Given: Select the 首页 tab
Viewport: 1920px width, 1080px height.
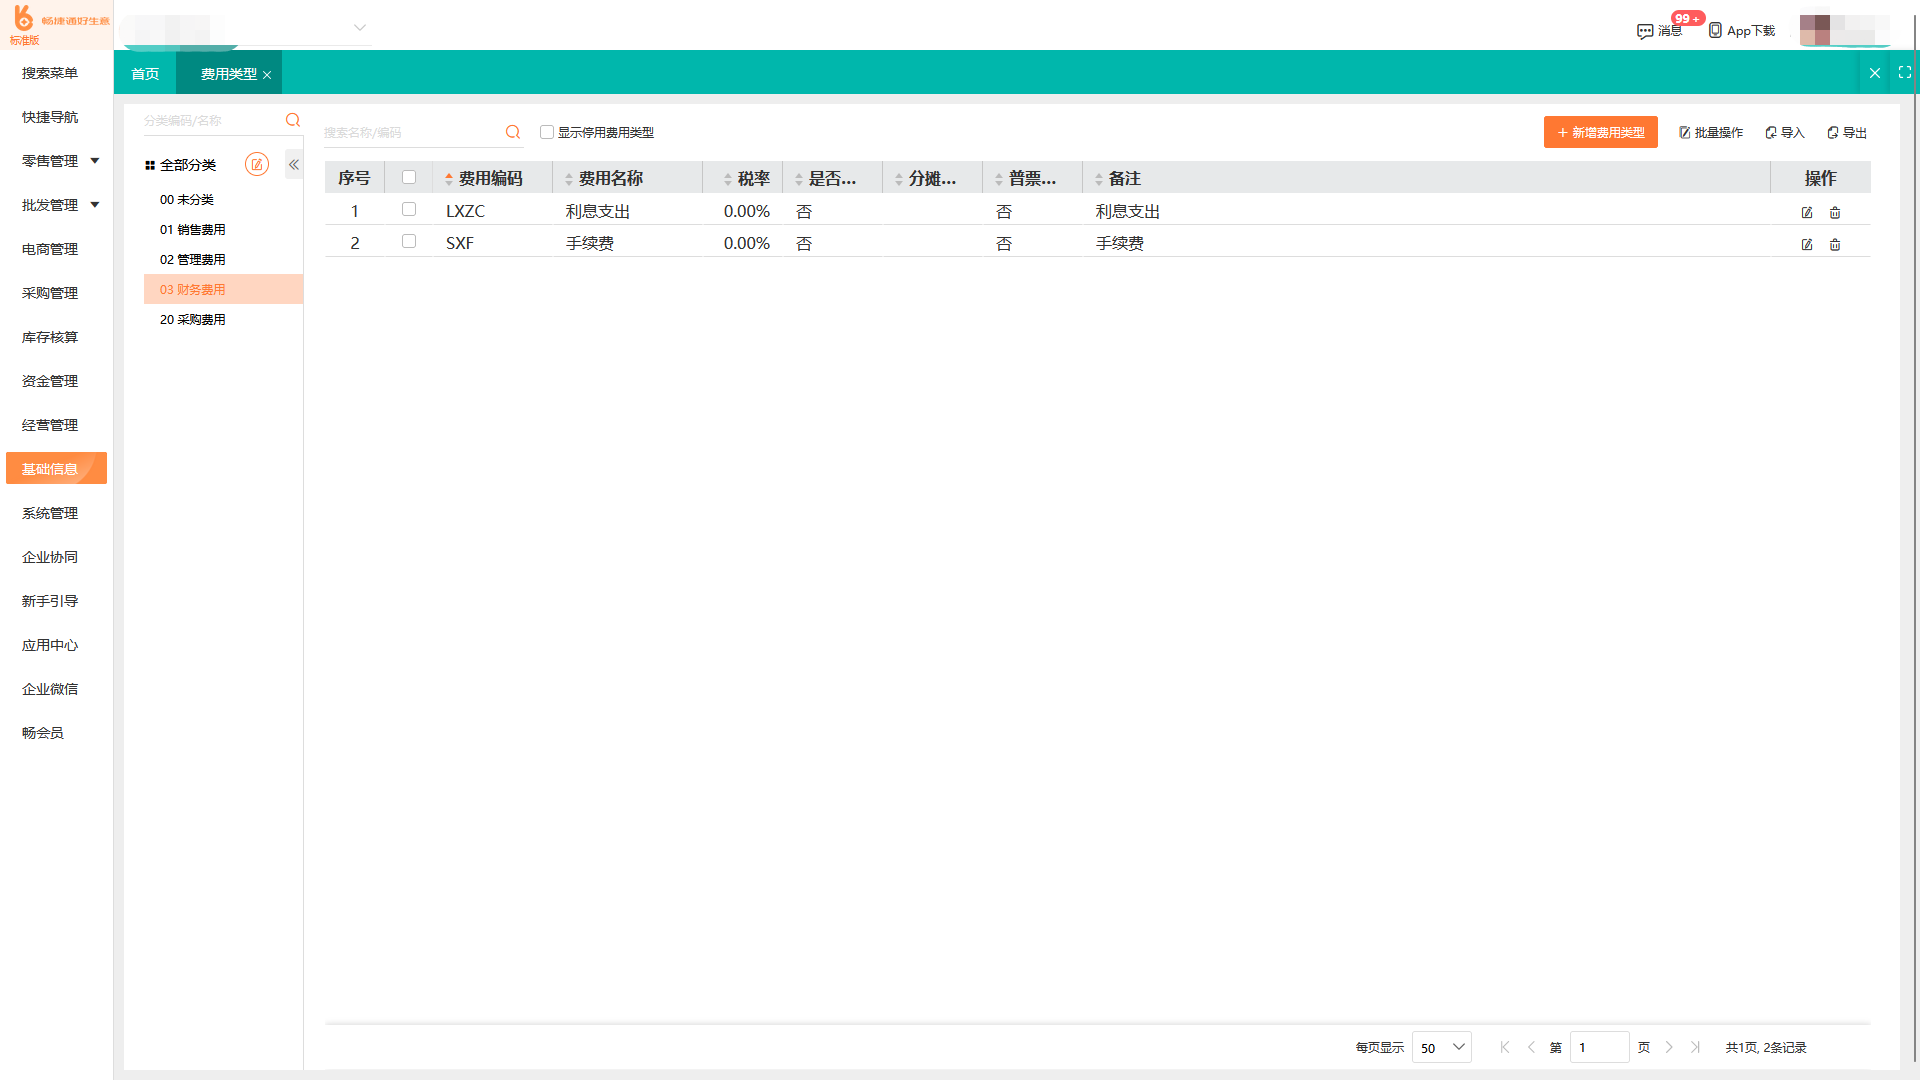Looking at the screenshot, I should [145, 74].
